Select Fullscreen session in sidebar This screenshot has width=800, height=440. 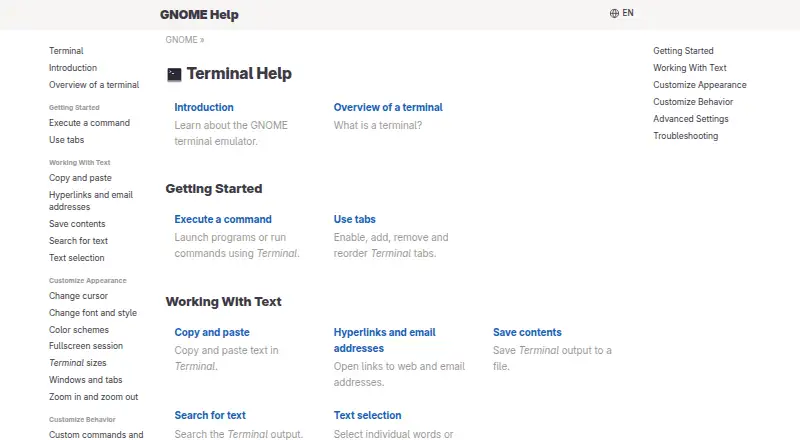[x=86, y=346]
